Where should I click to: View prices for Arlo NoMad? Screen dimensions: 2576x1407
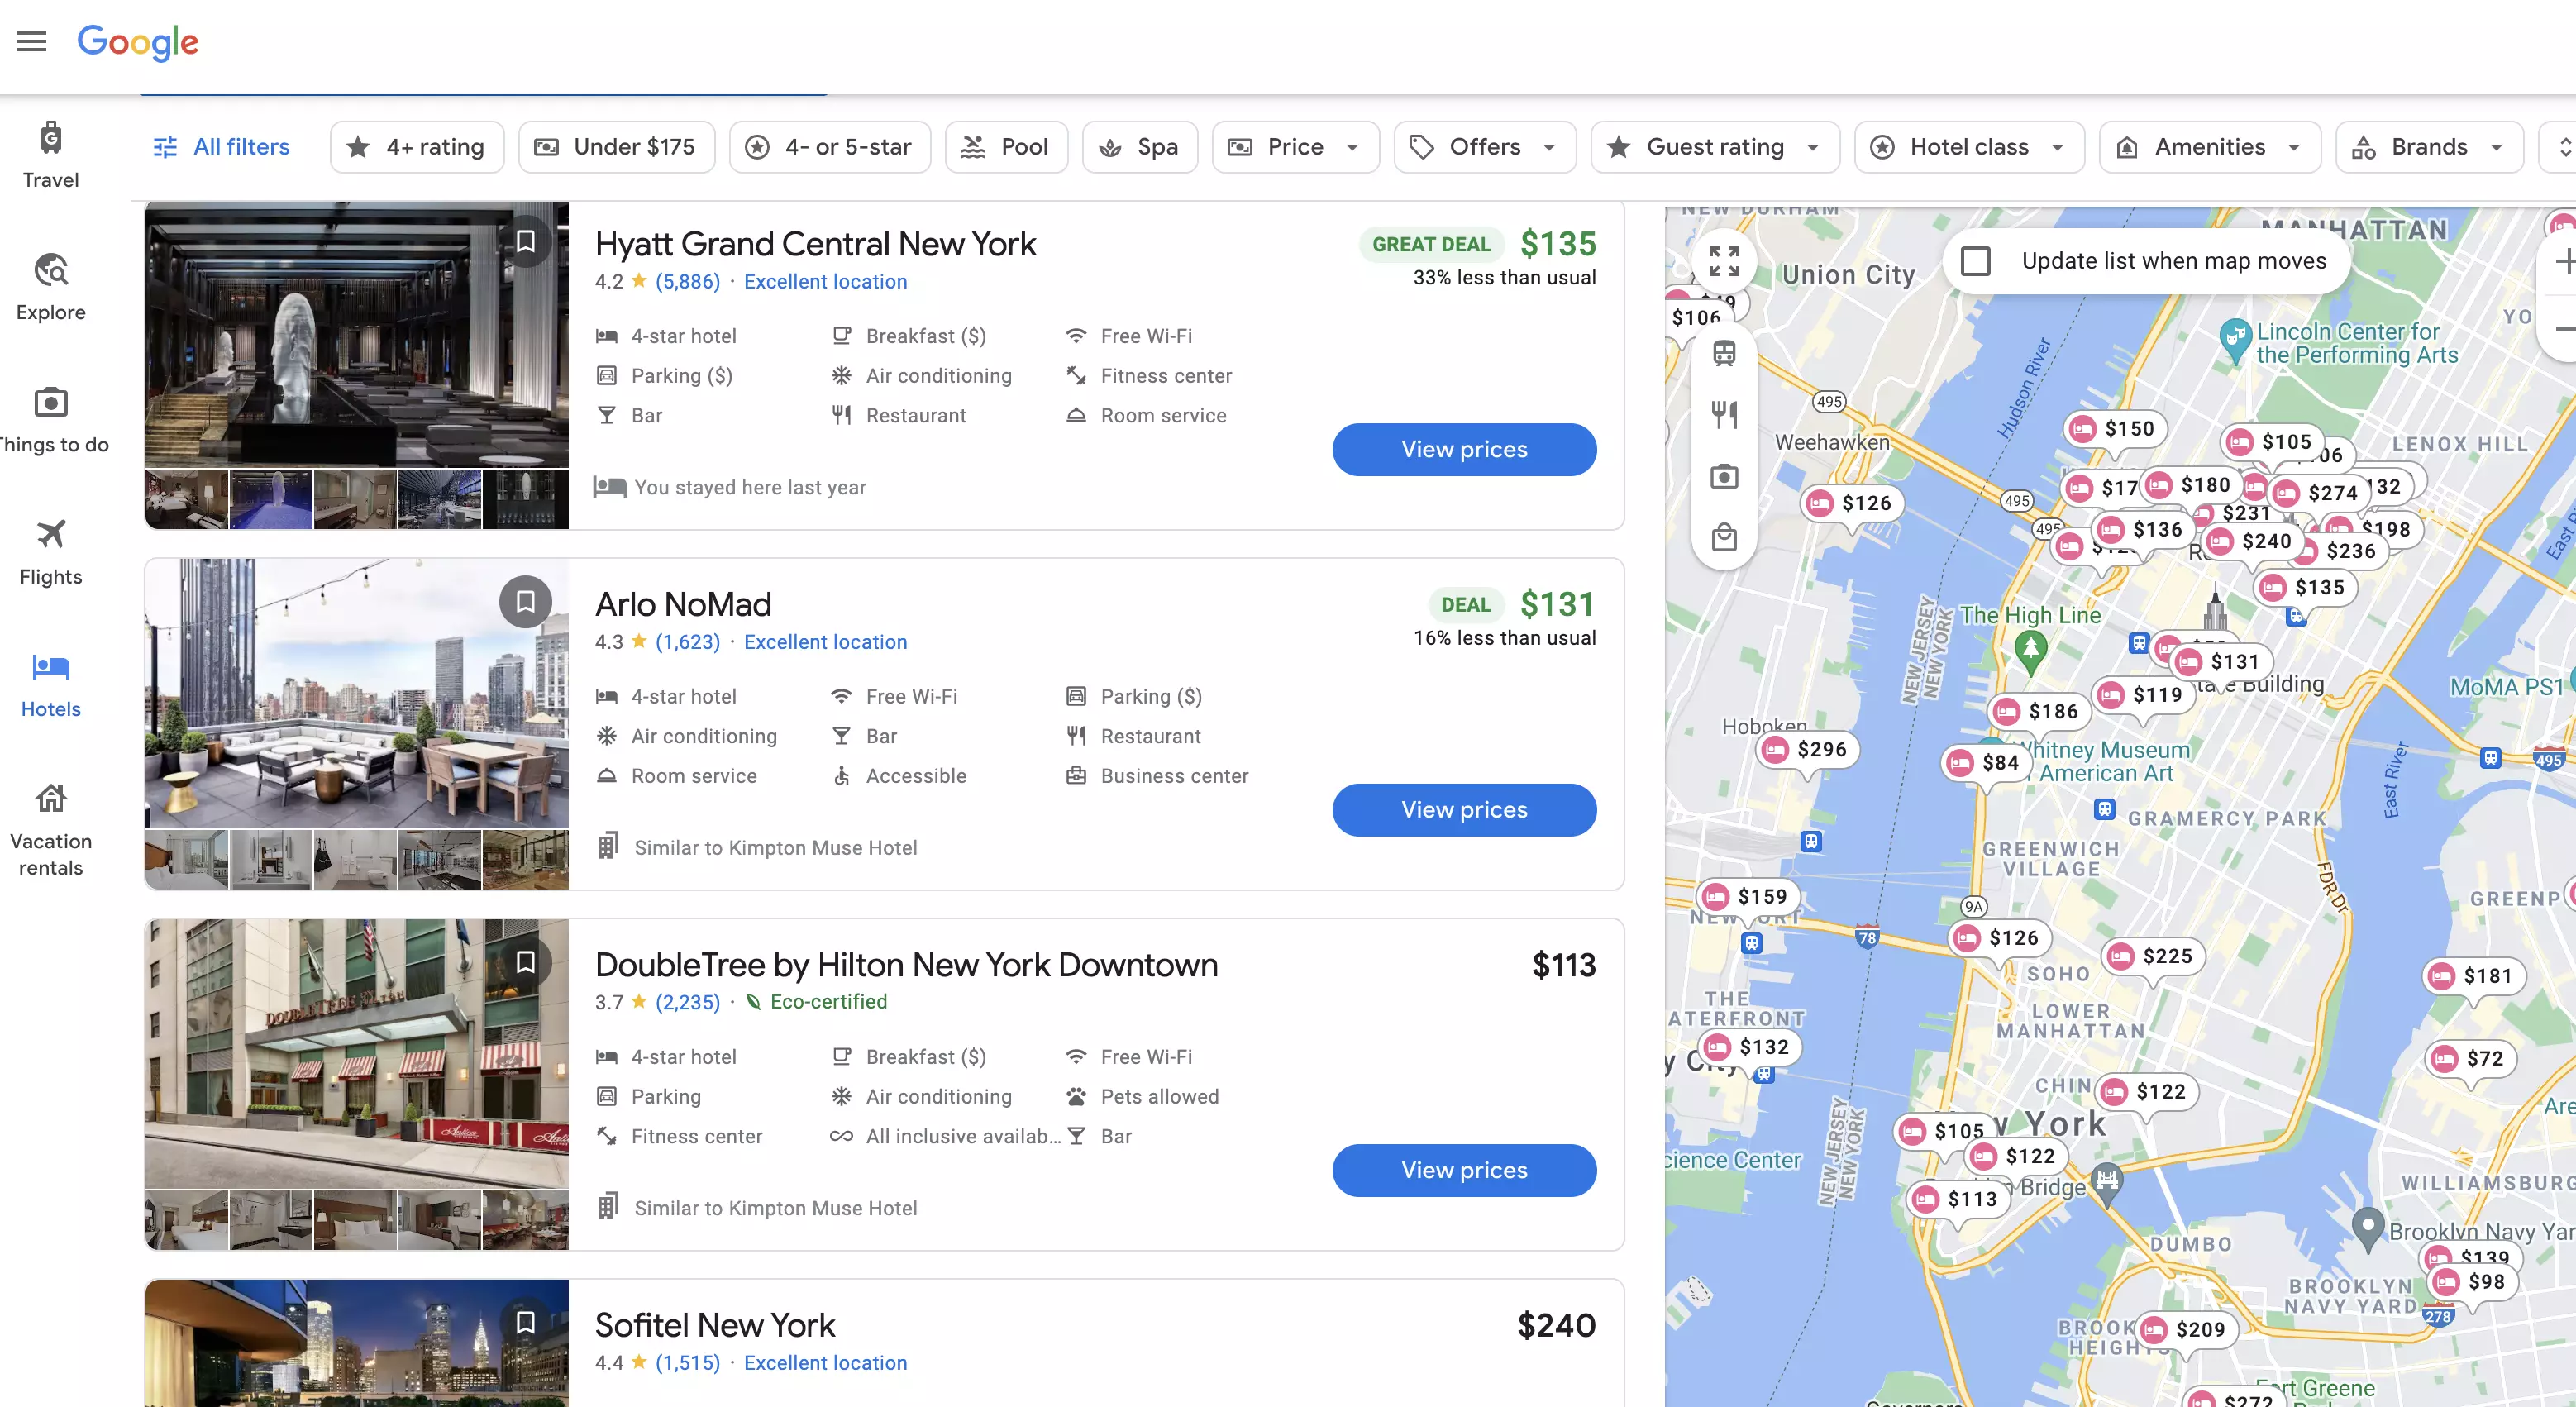click(1462, 809)
